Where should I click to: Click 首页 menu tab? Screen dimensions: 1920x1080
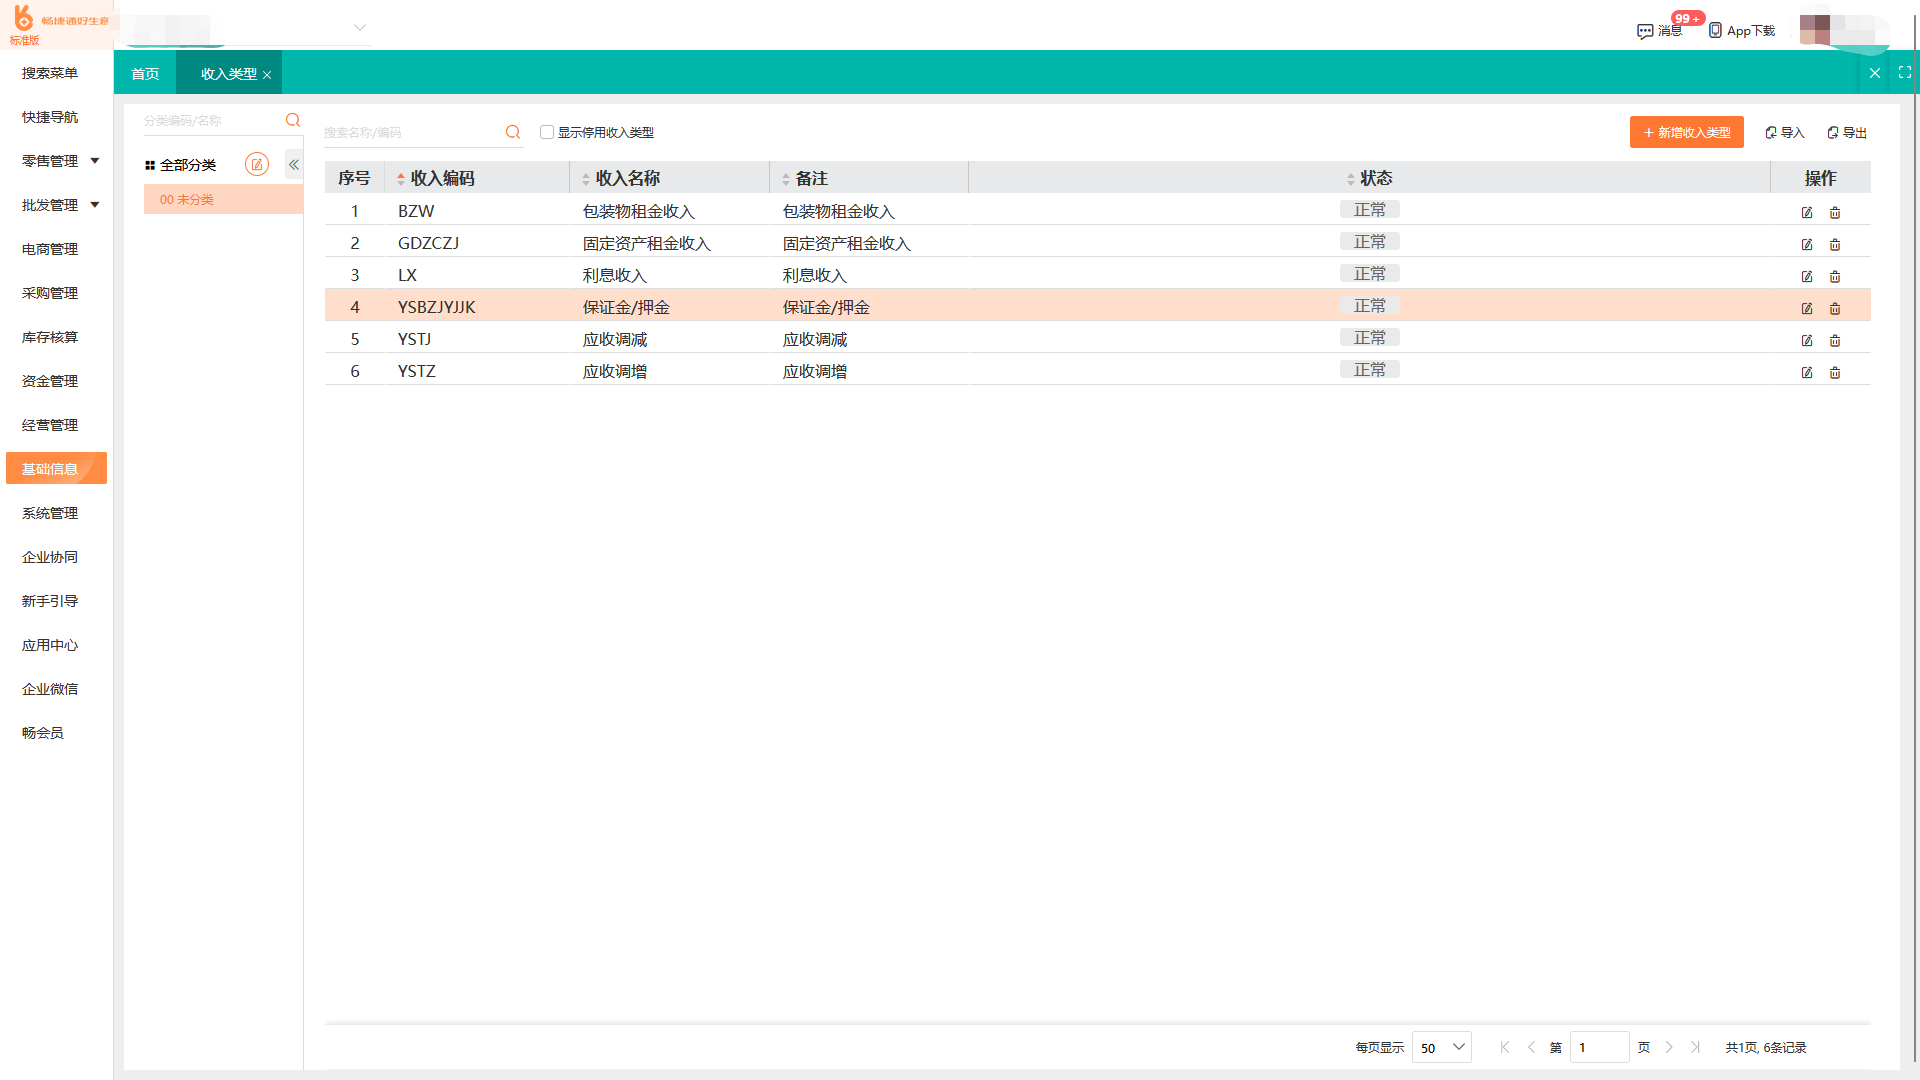tap(146, 74)
